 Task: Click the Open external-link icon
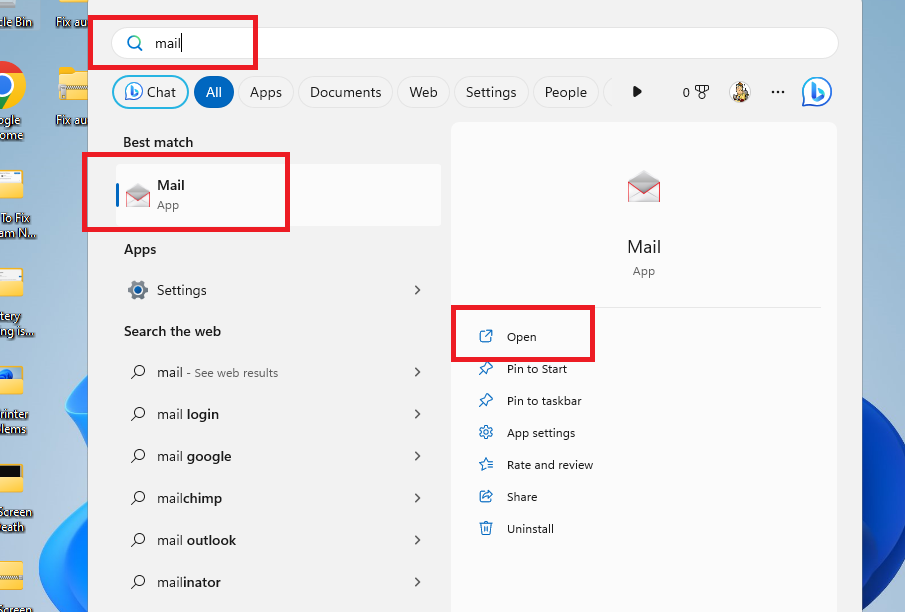(486, 336)
